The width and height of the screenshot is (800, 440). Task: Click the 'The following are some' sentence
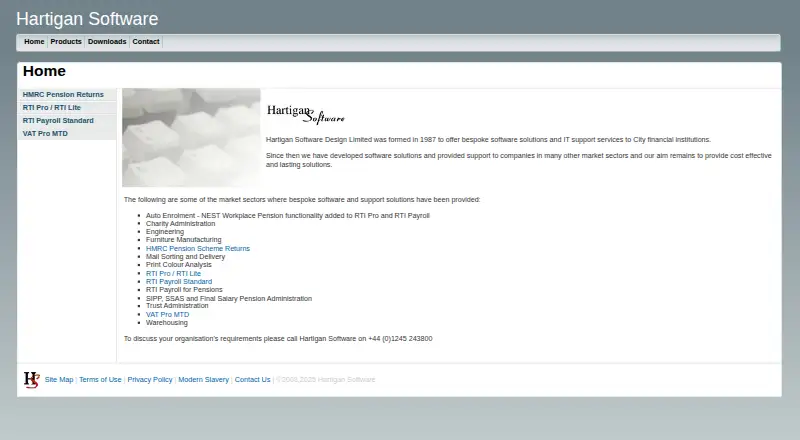[302, 200]
